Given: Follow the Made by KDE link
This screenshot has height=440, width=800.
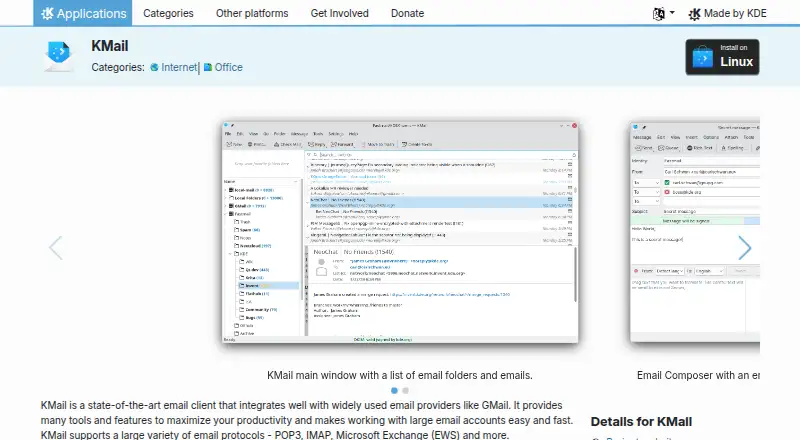Looking at the screenshot, I should (727, 13).
